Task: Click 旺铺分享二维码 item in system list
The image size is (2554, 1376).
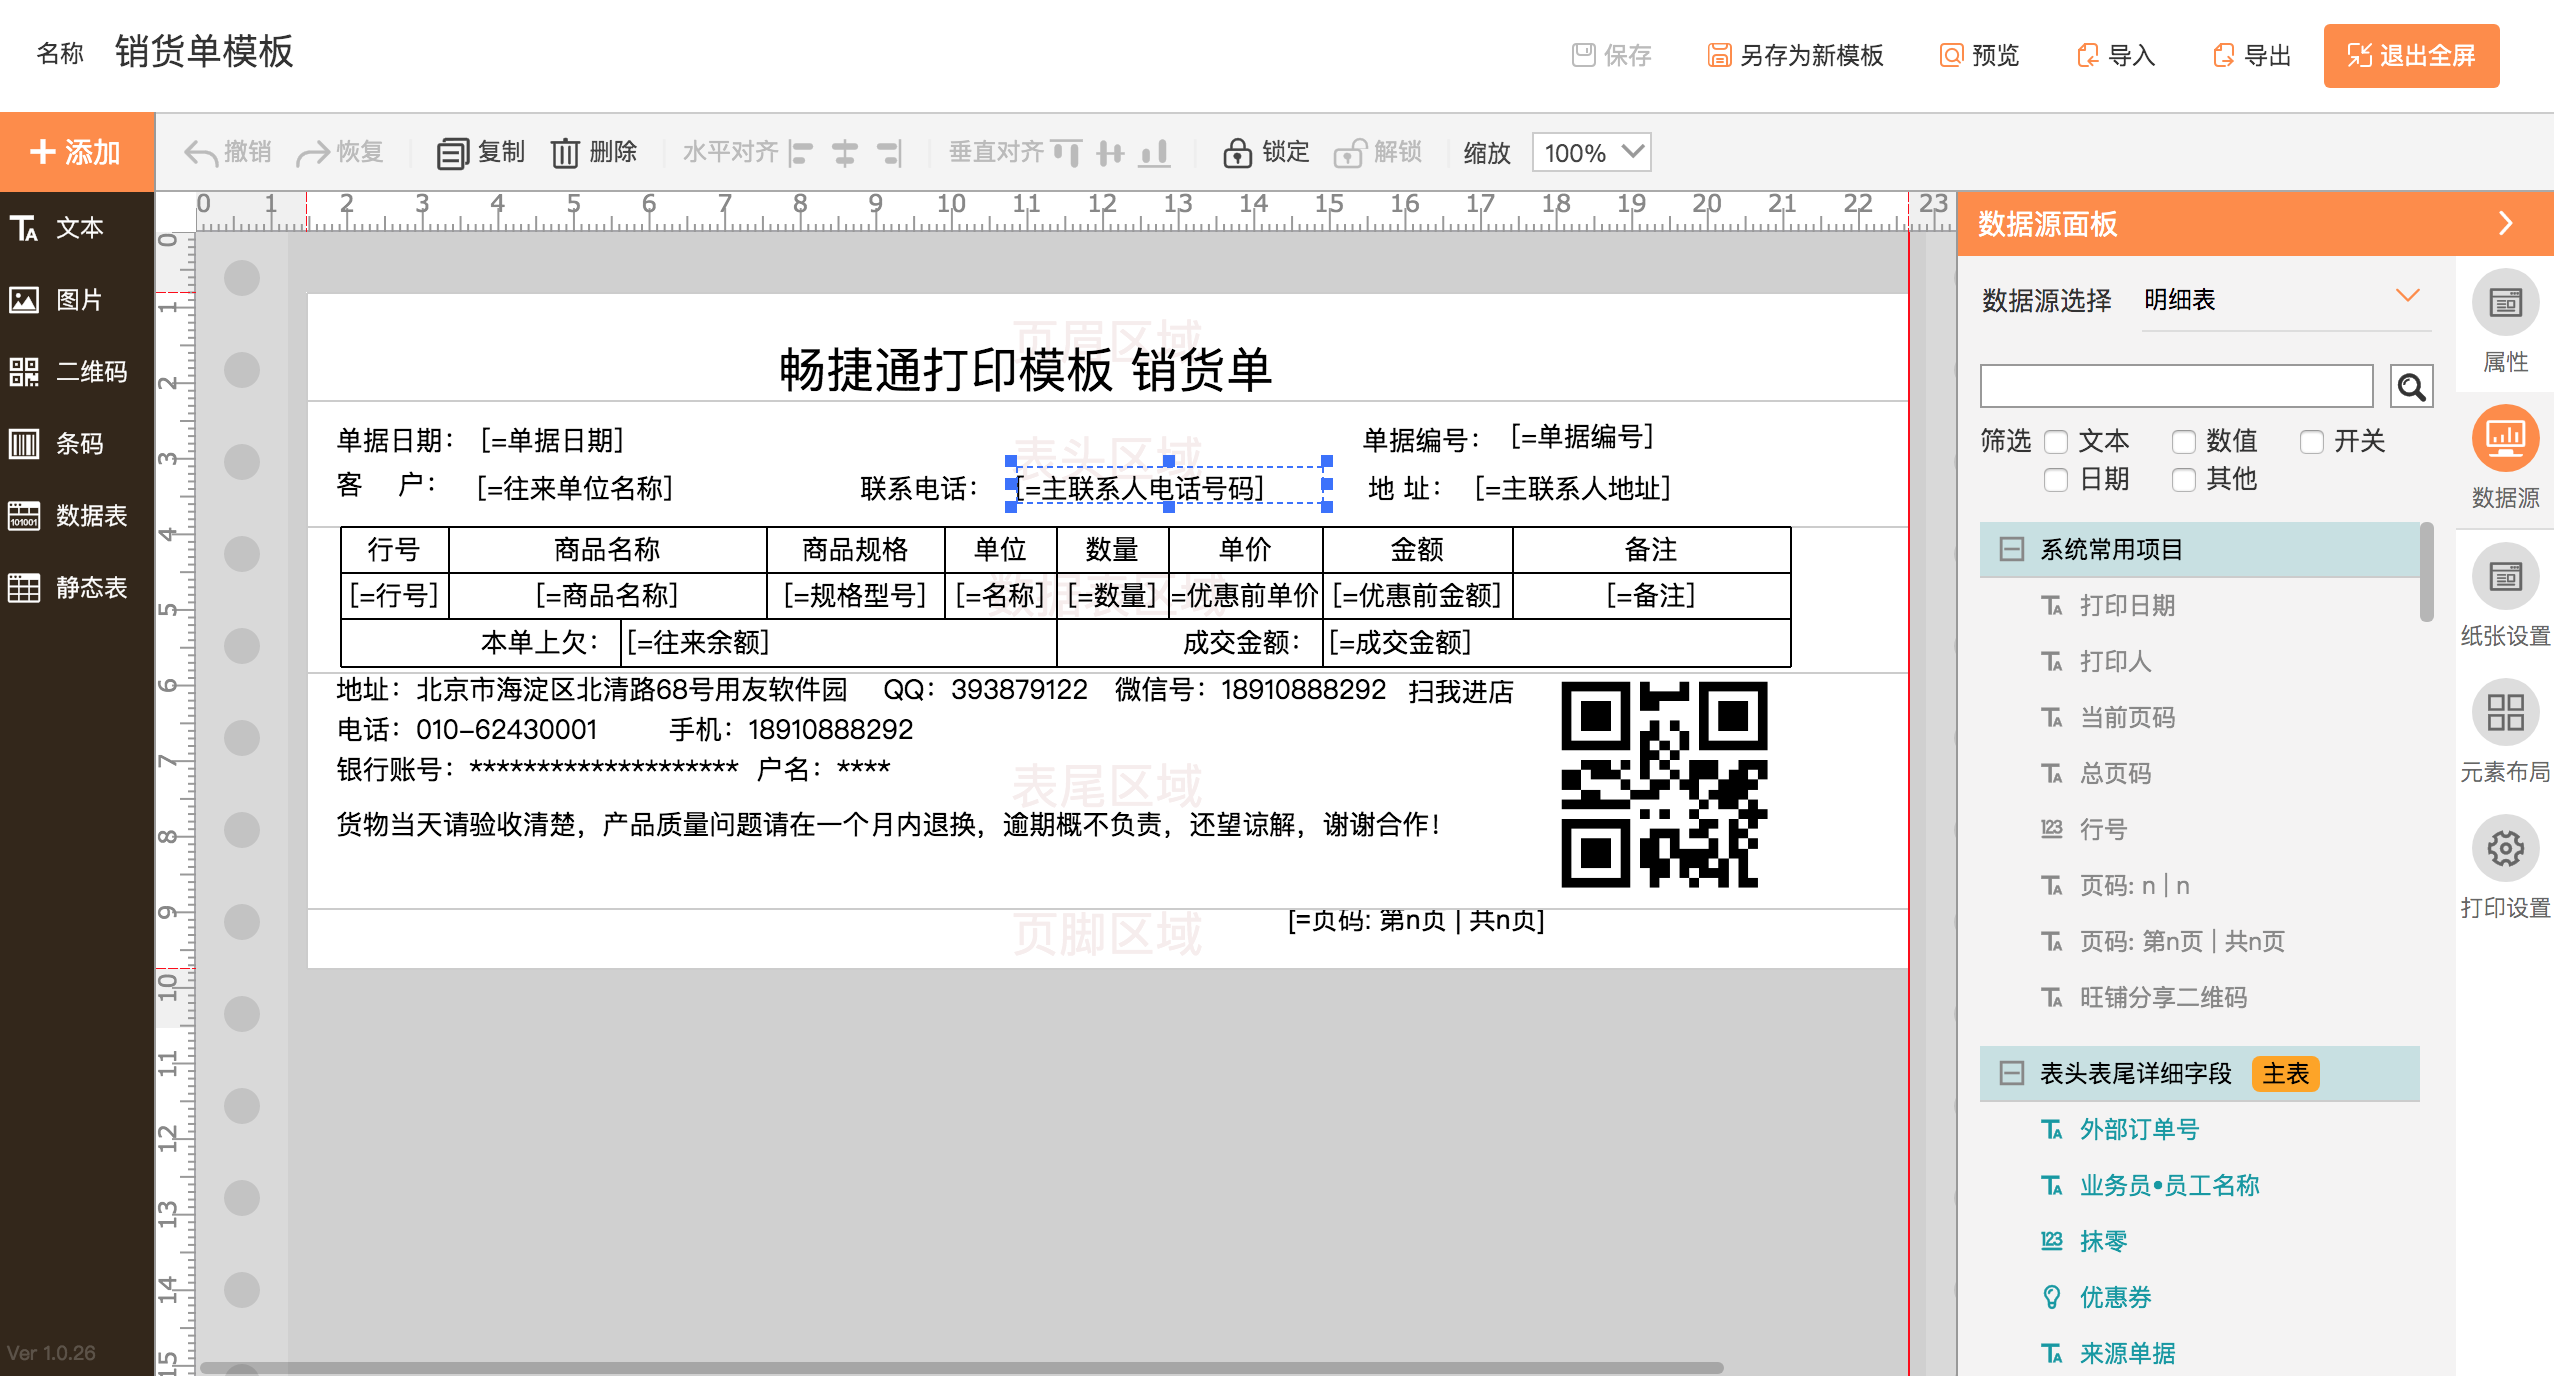Action: point(2168,998)
